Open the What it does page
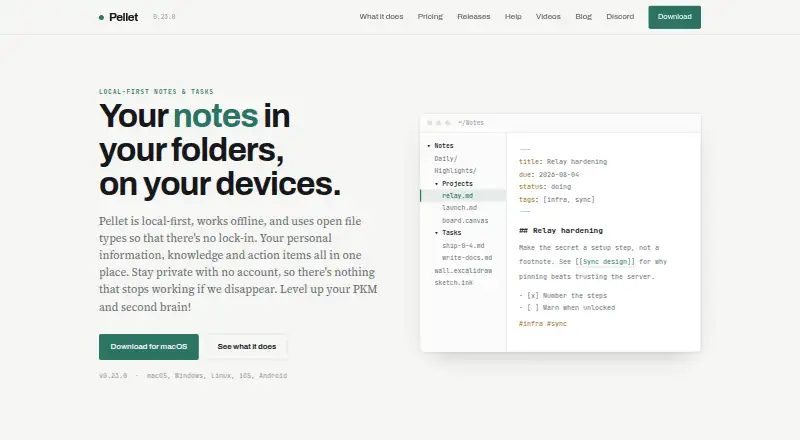Image resolution: width=800 pixels, height=440 pixels. (381, 17)
